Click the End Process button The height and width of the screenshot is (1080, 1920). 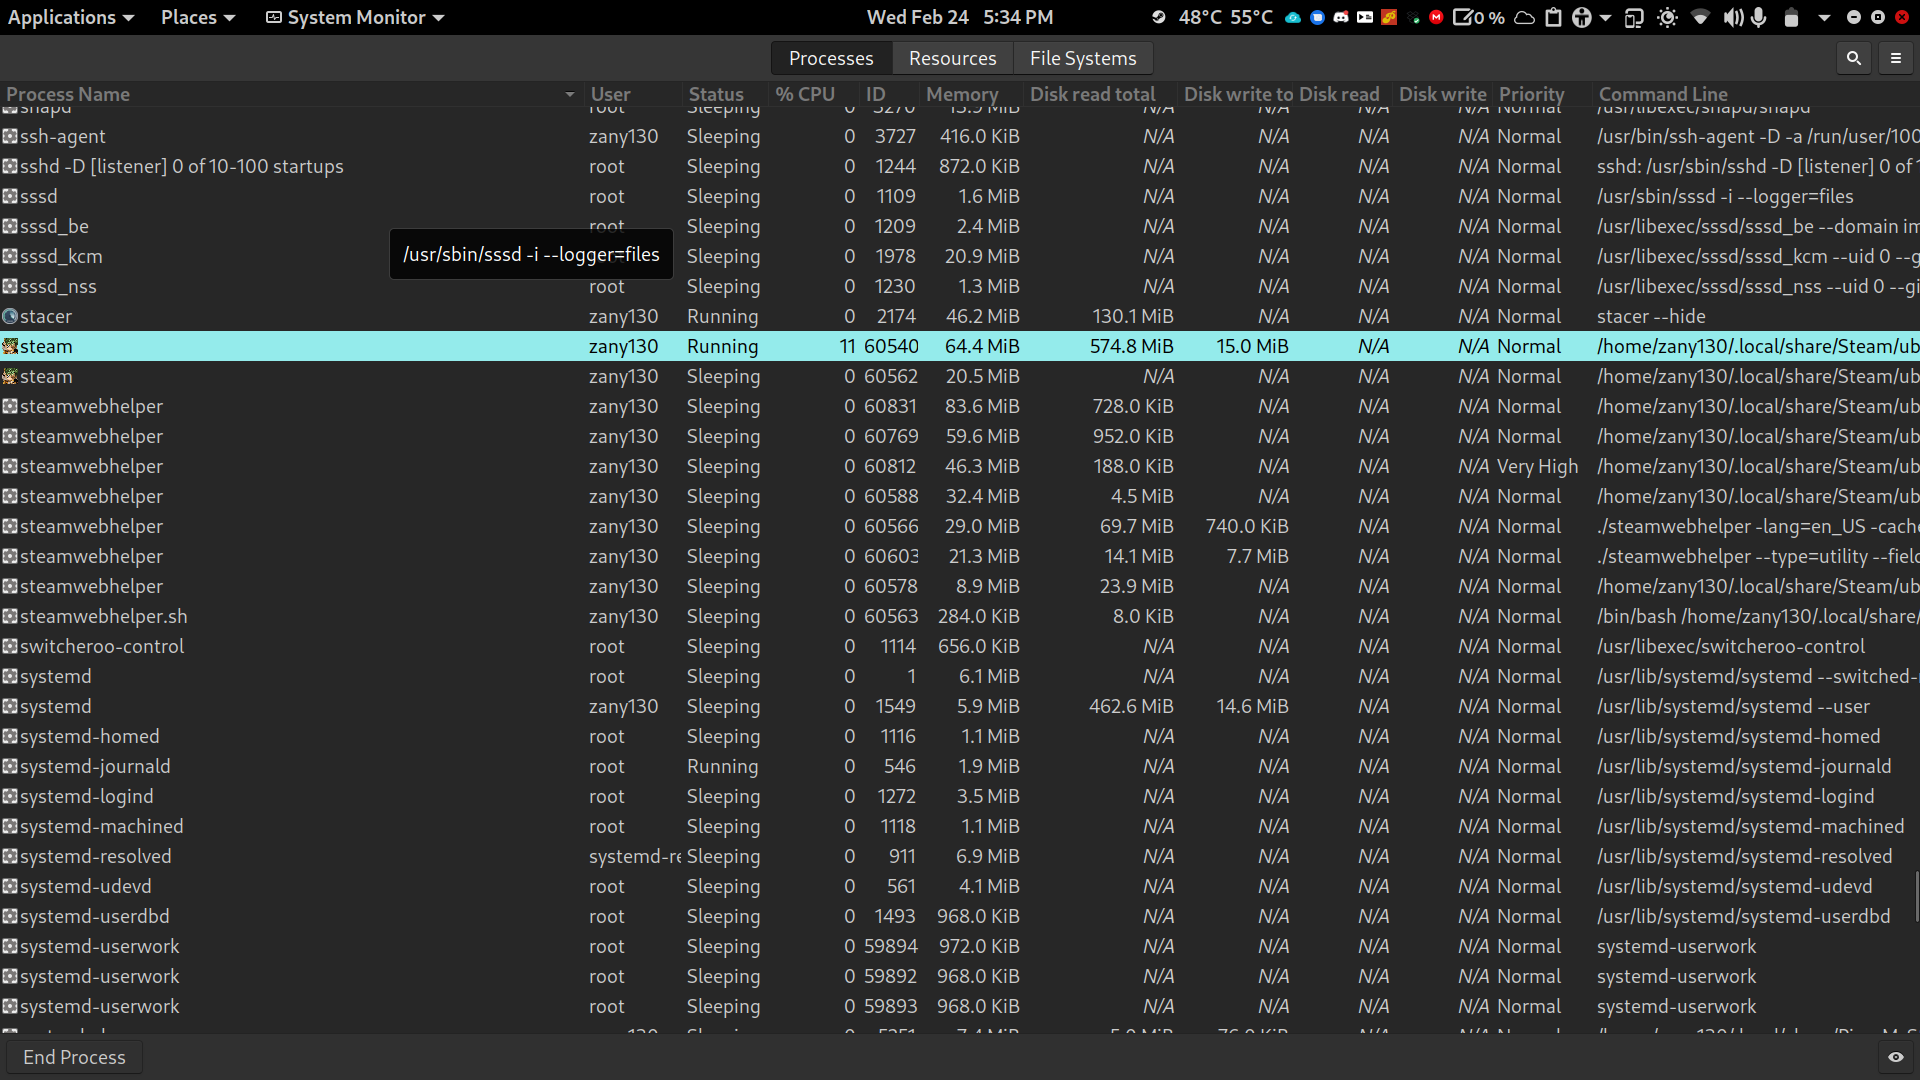73,1056
